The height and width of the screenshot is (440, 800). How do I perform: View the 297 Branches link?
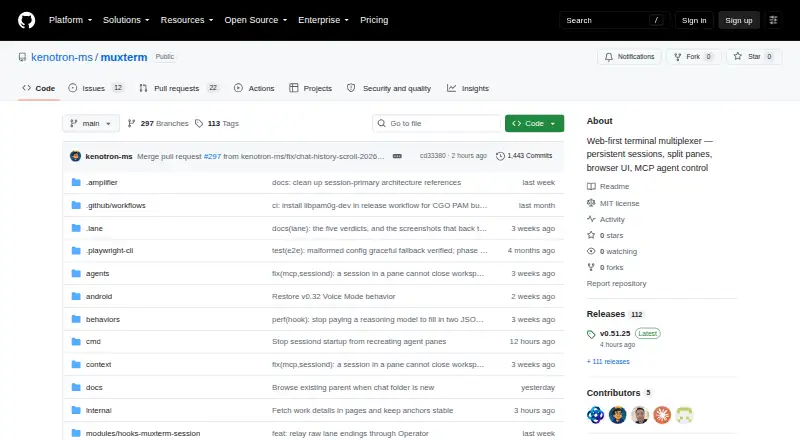[x=158, y=124]
